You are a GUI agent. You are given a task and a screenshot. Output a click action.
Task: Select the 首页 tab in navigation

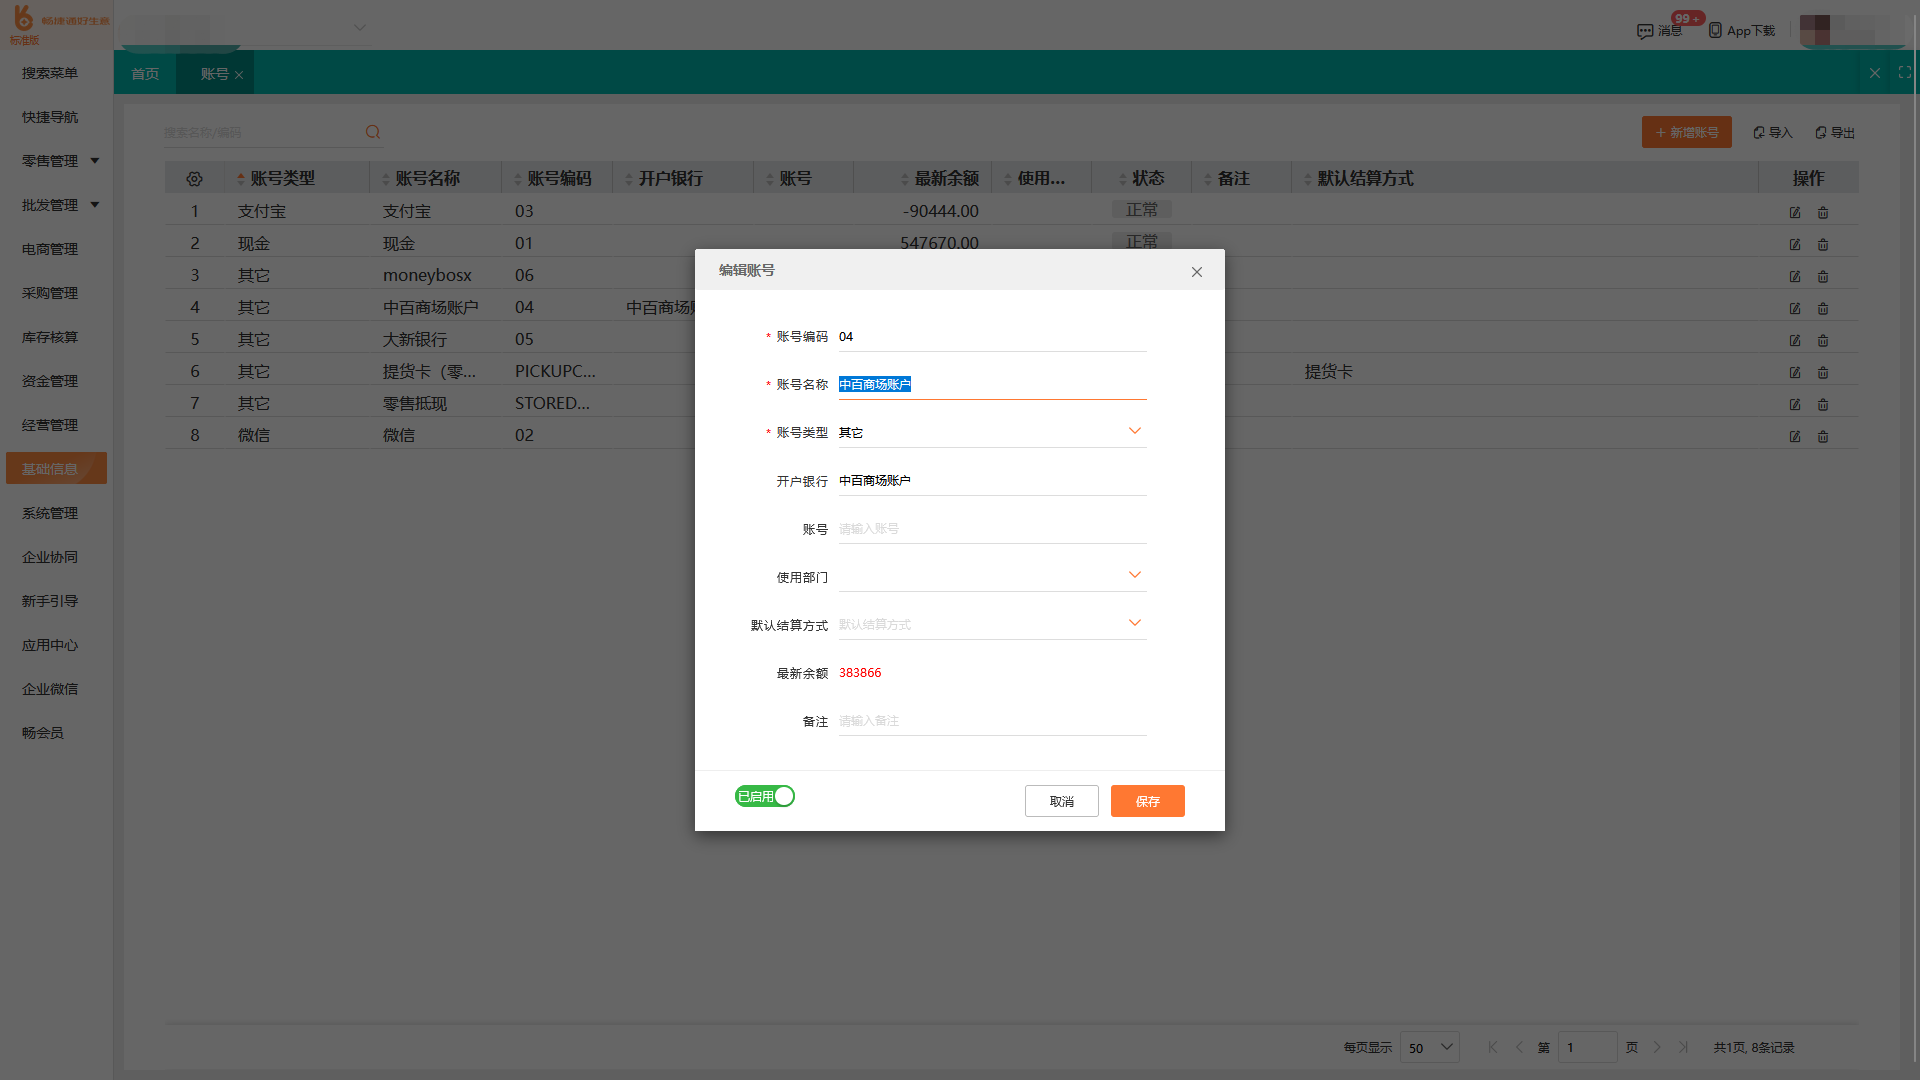click(144, 73)
